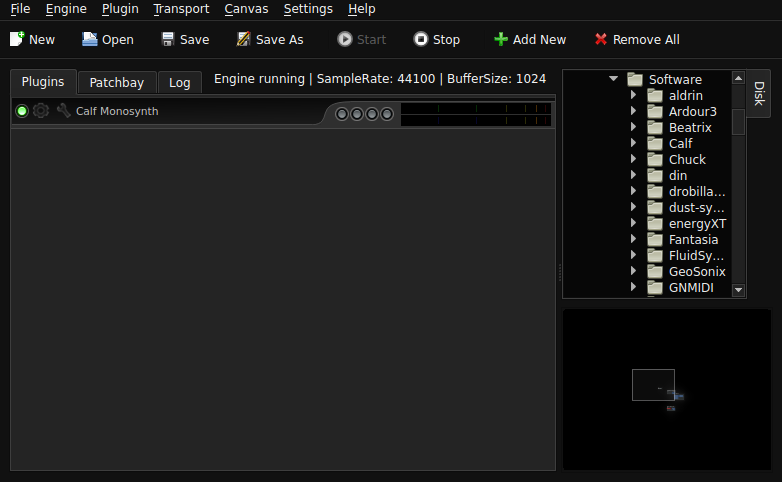The height and width of the screenshot is (482, 782).
Task: Click the first Calf Monosynth activity LED
Action: [x=342, y=114]
